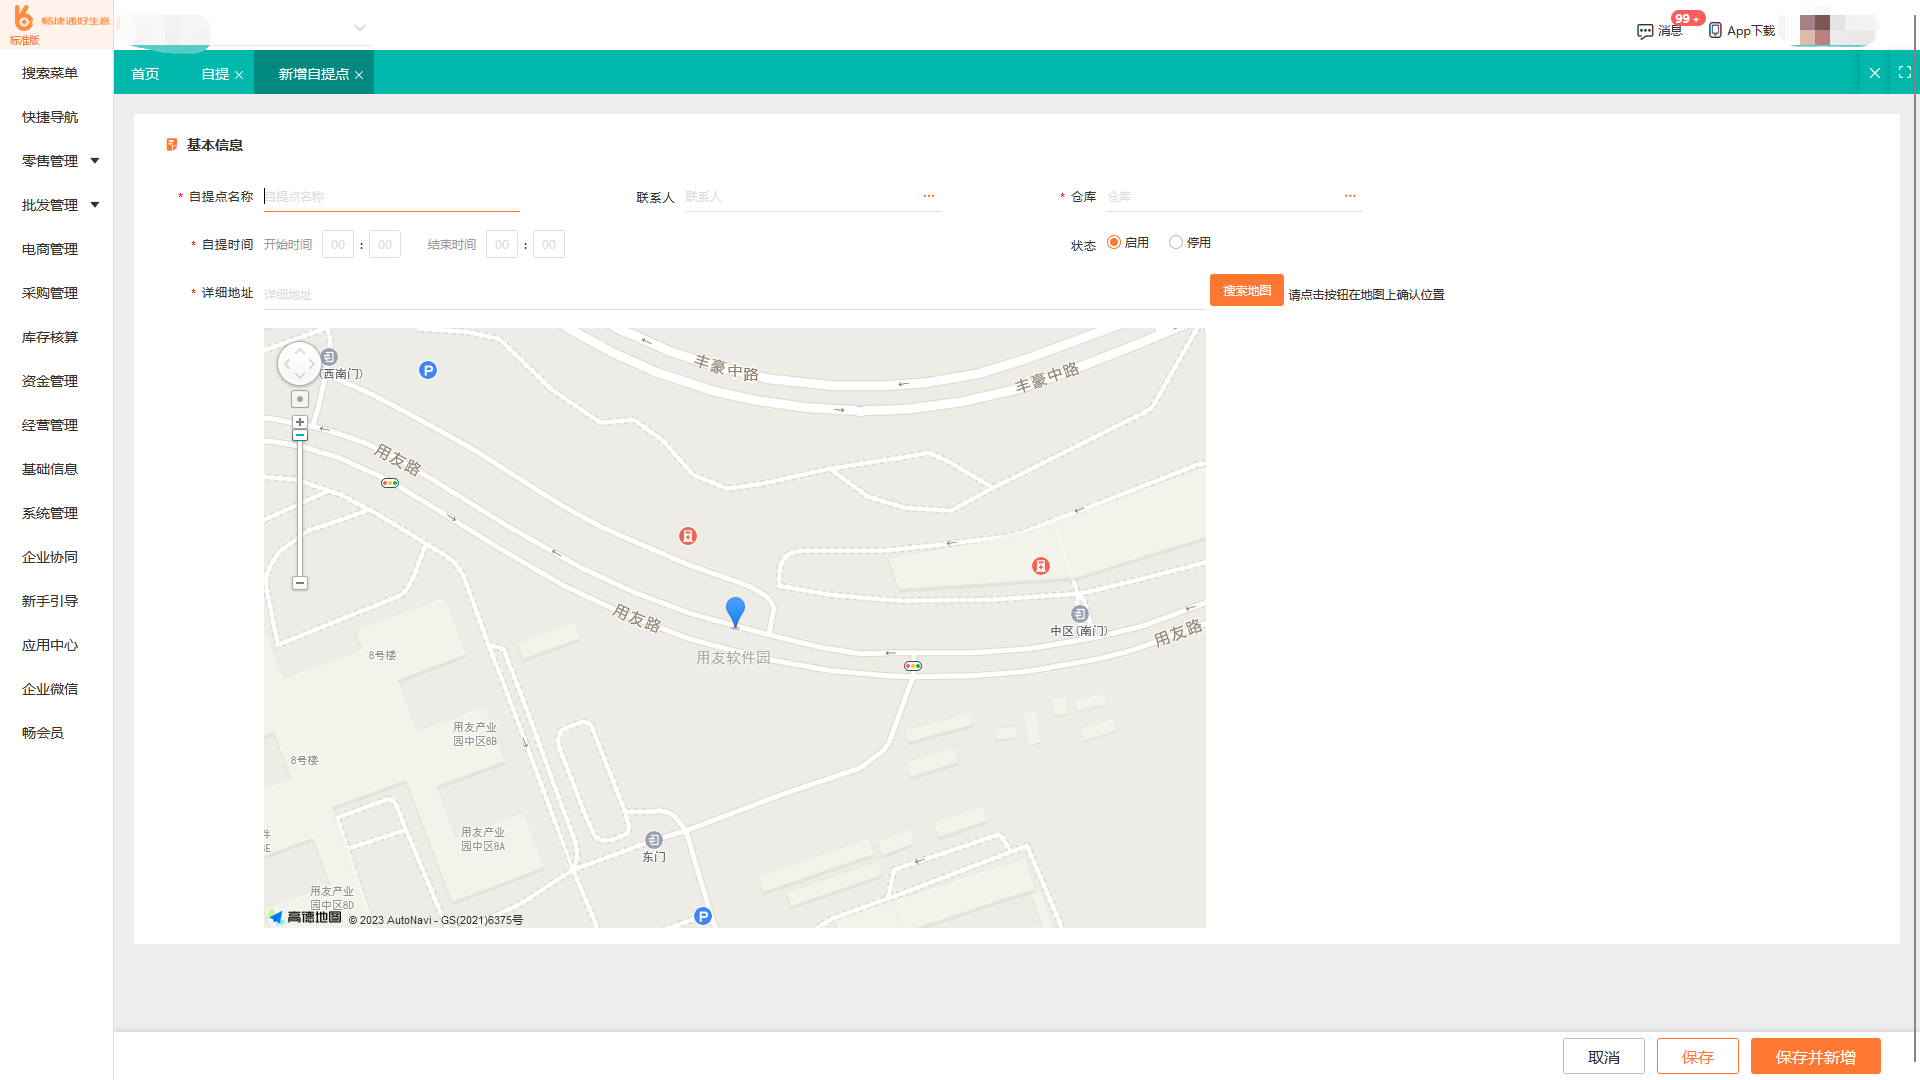The height and width of the screenshot is (1080, 1920).
Task: Click 保存并新增 button
Action: [x=1813, y=1055]
